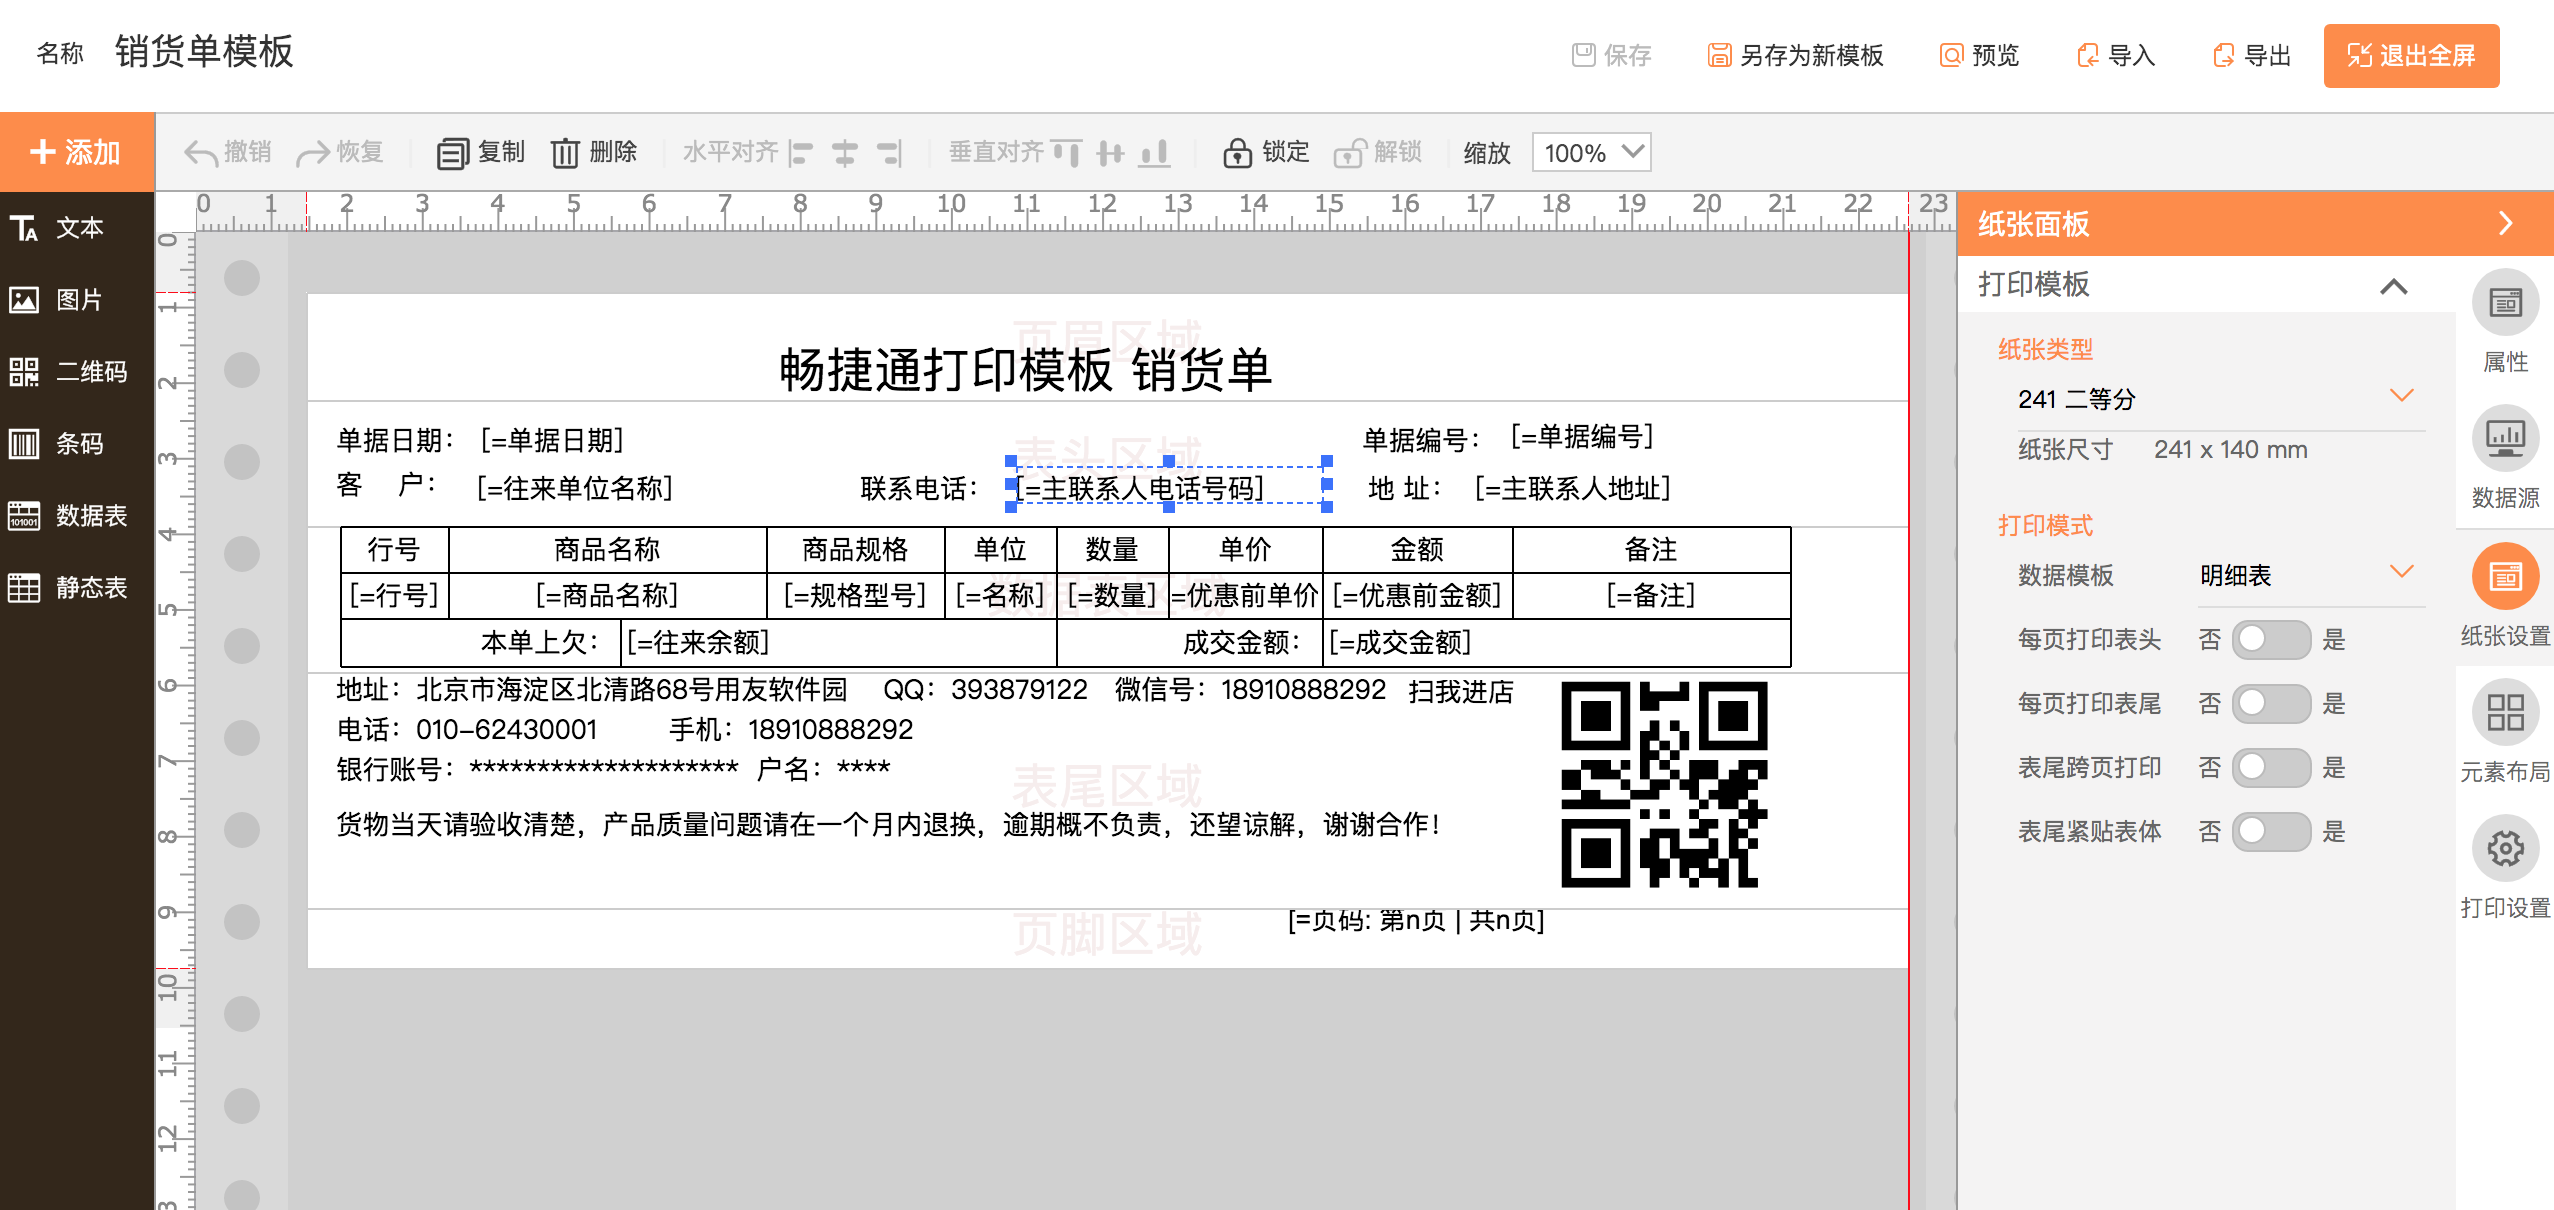The width and height of the screenshot is (2554, 1210).
Task: Click the 文本 (Text) tool icon
Action: point(65,228)
